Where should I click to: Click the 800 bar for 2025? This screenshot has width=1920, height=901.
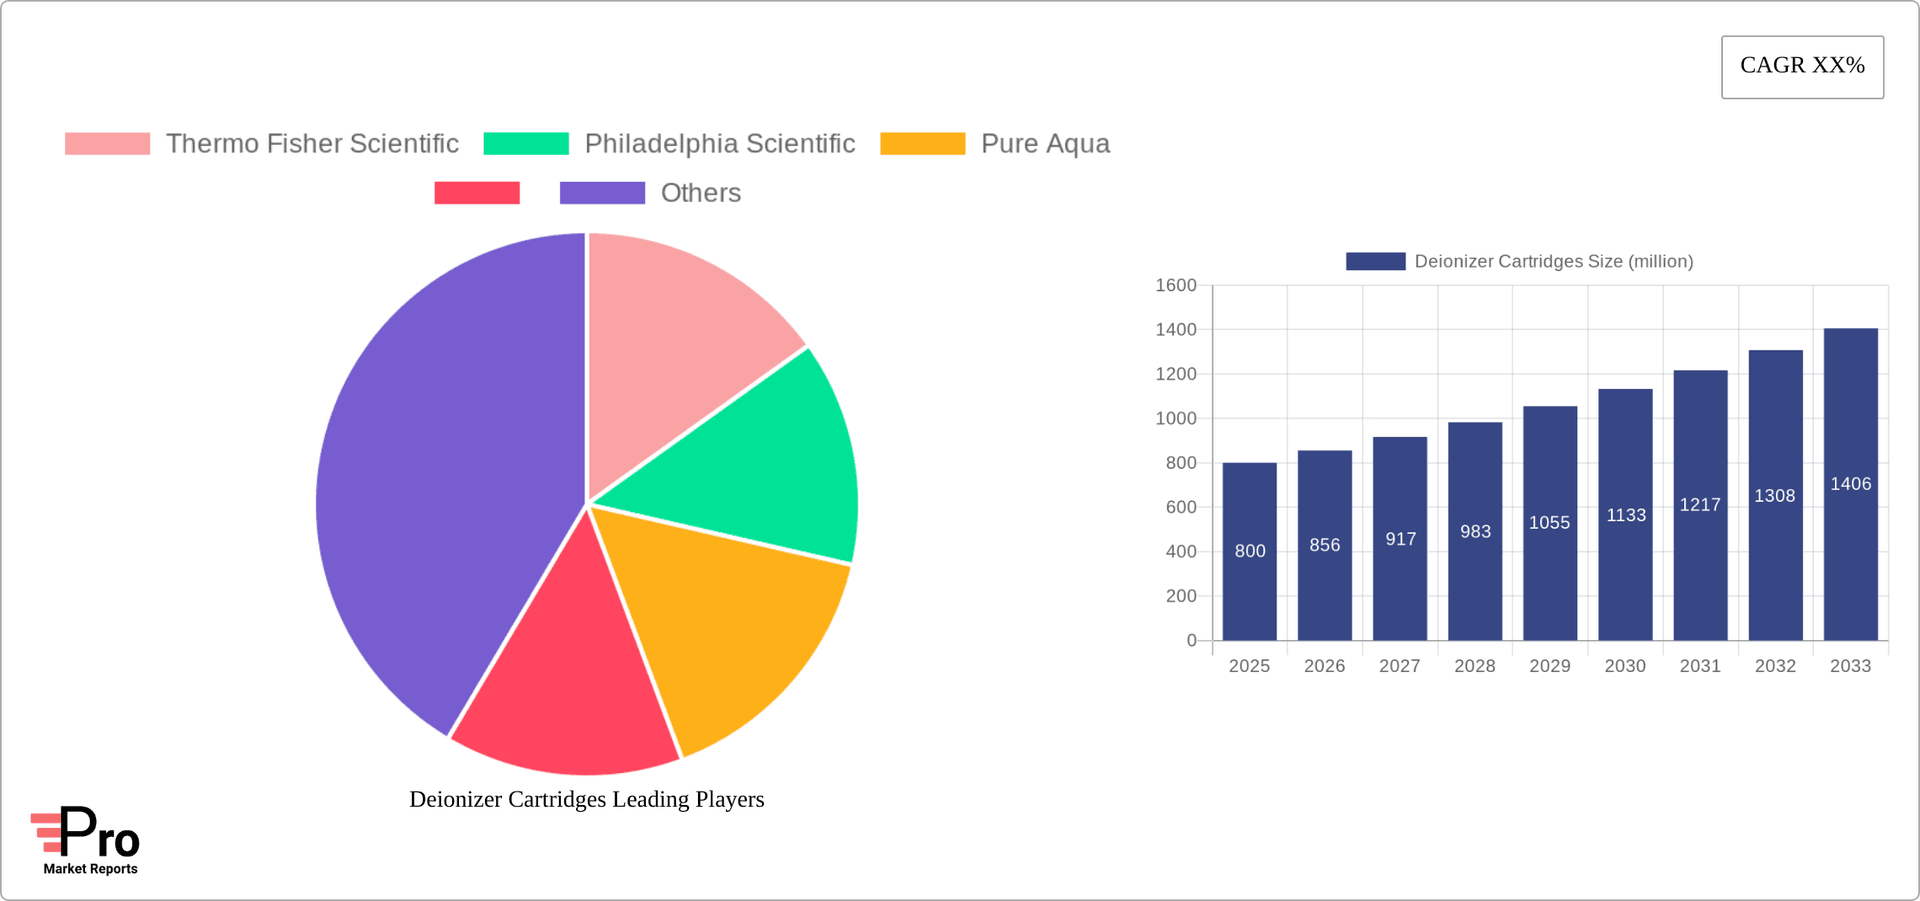click(x=1249, y=550)
